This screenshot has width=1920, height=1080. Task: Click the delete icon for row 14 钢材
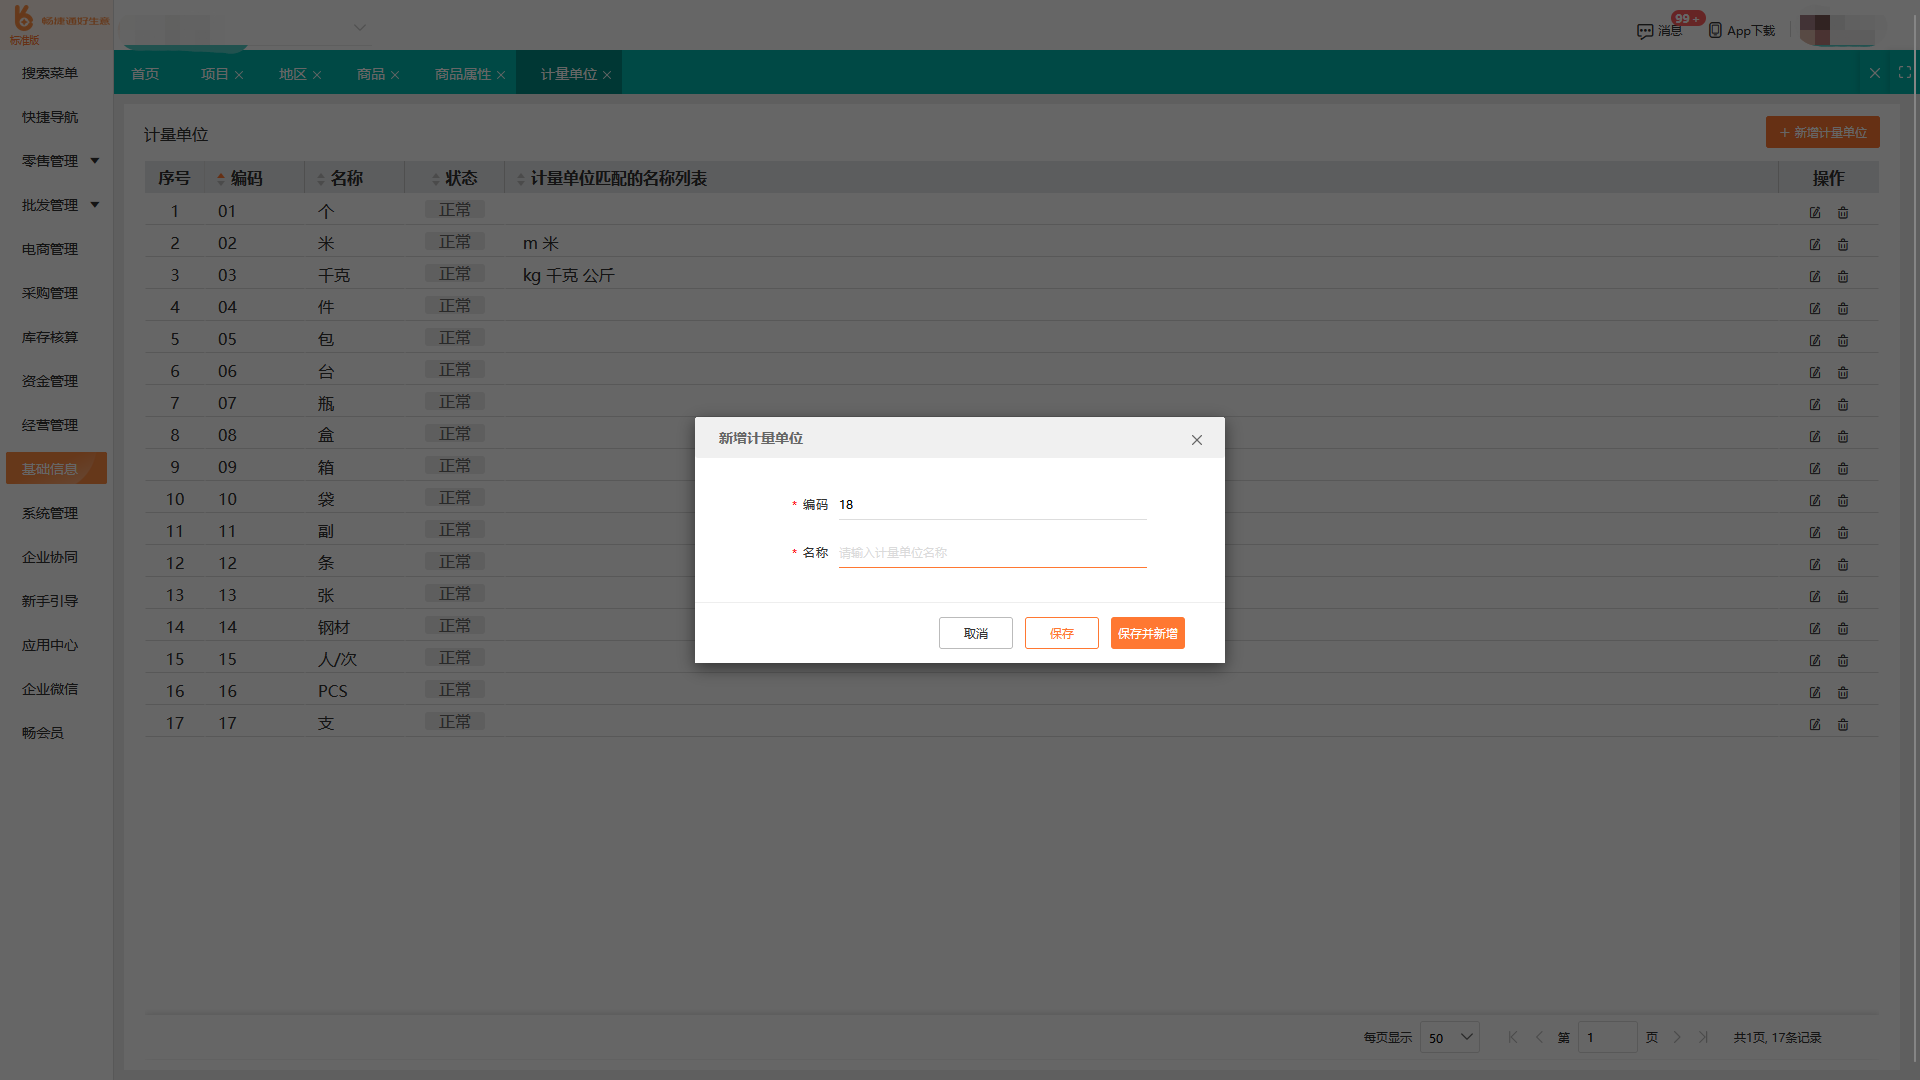(x=1844, y=628)
